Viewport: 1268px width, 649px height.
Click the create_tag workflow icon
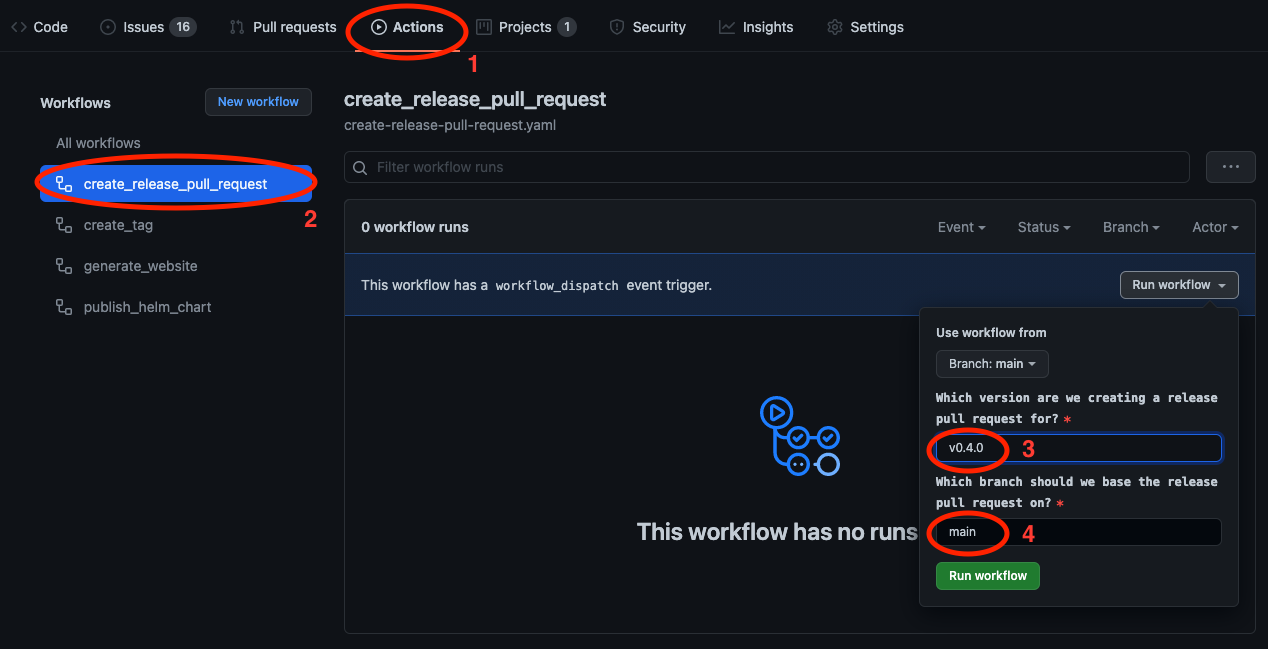coord(63,225)
